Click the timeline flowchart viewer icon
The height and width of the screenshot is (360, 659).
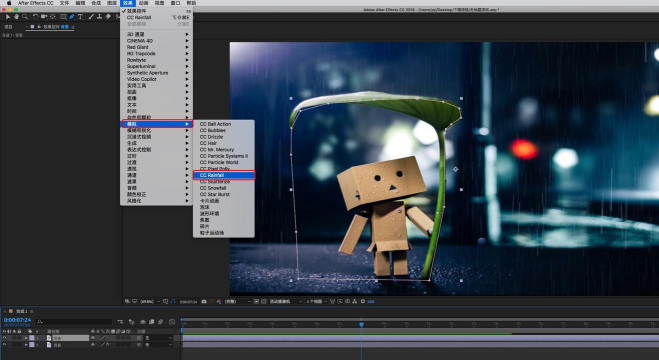tap(355, 302)
